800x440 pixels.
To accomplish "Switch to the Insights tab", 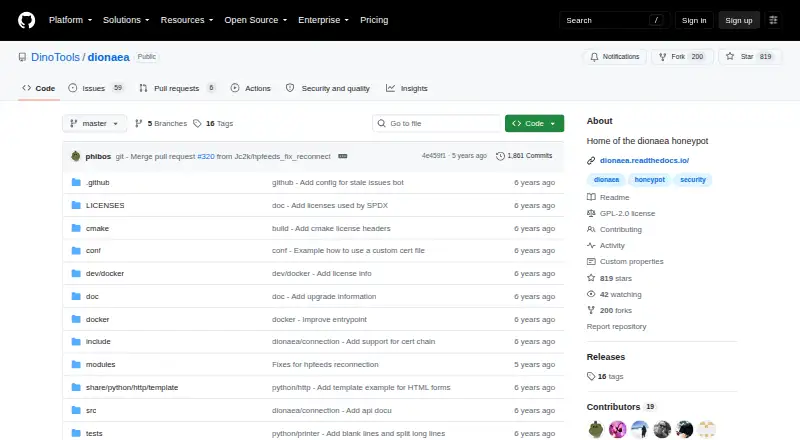I will coord(407,88).
